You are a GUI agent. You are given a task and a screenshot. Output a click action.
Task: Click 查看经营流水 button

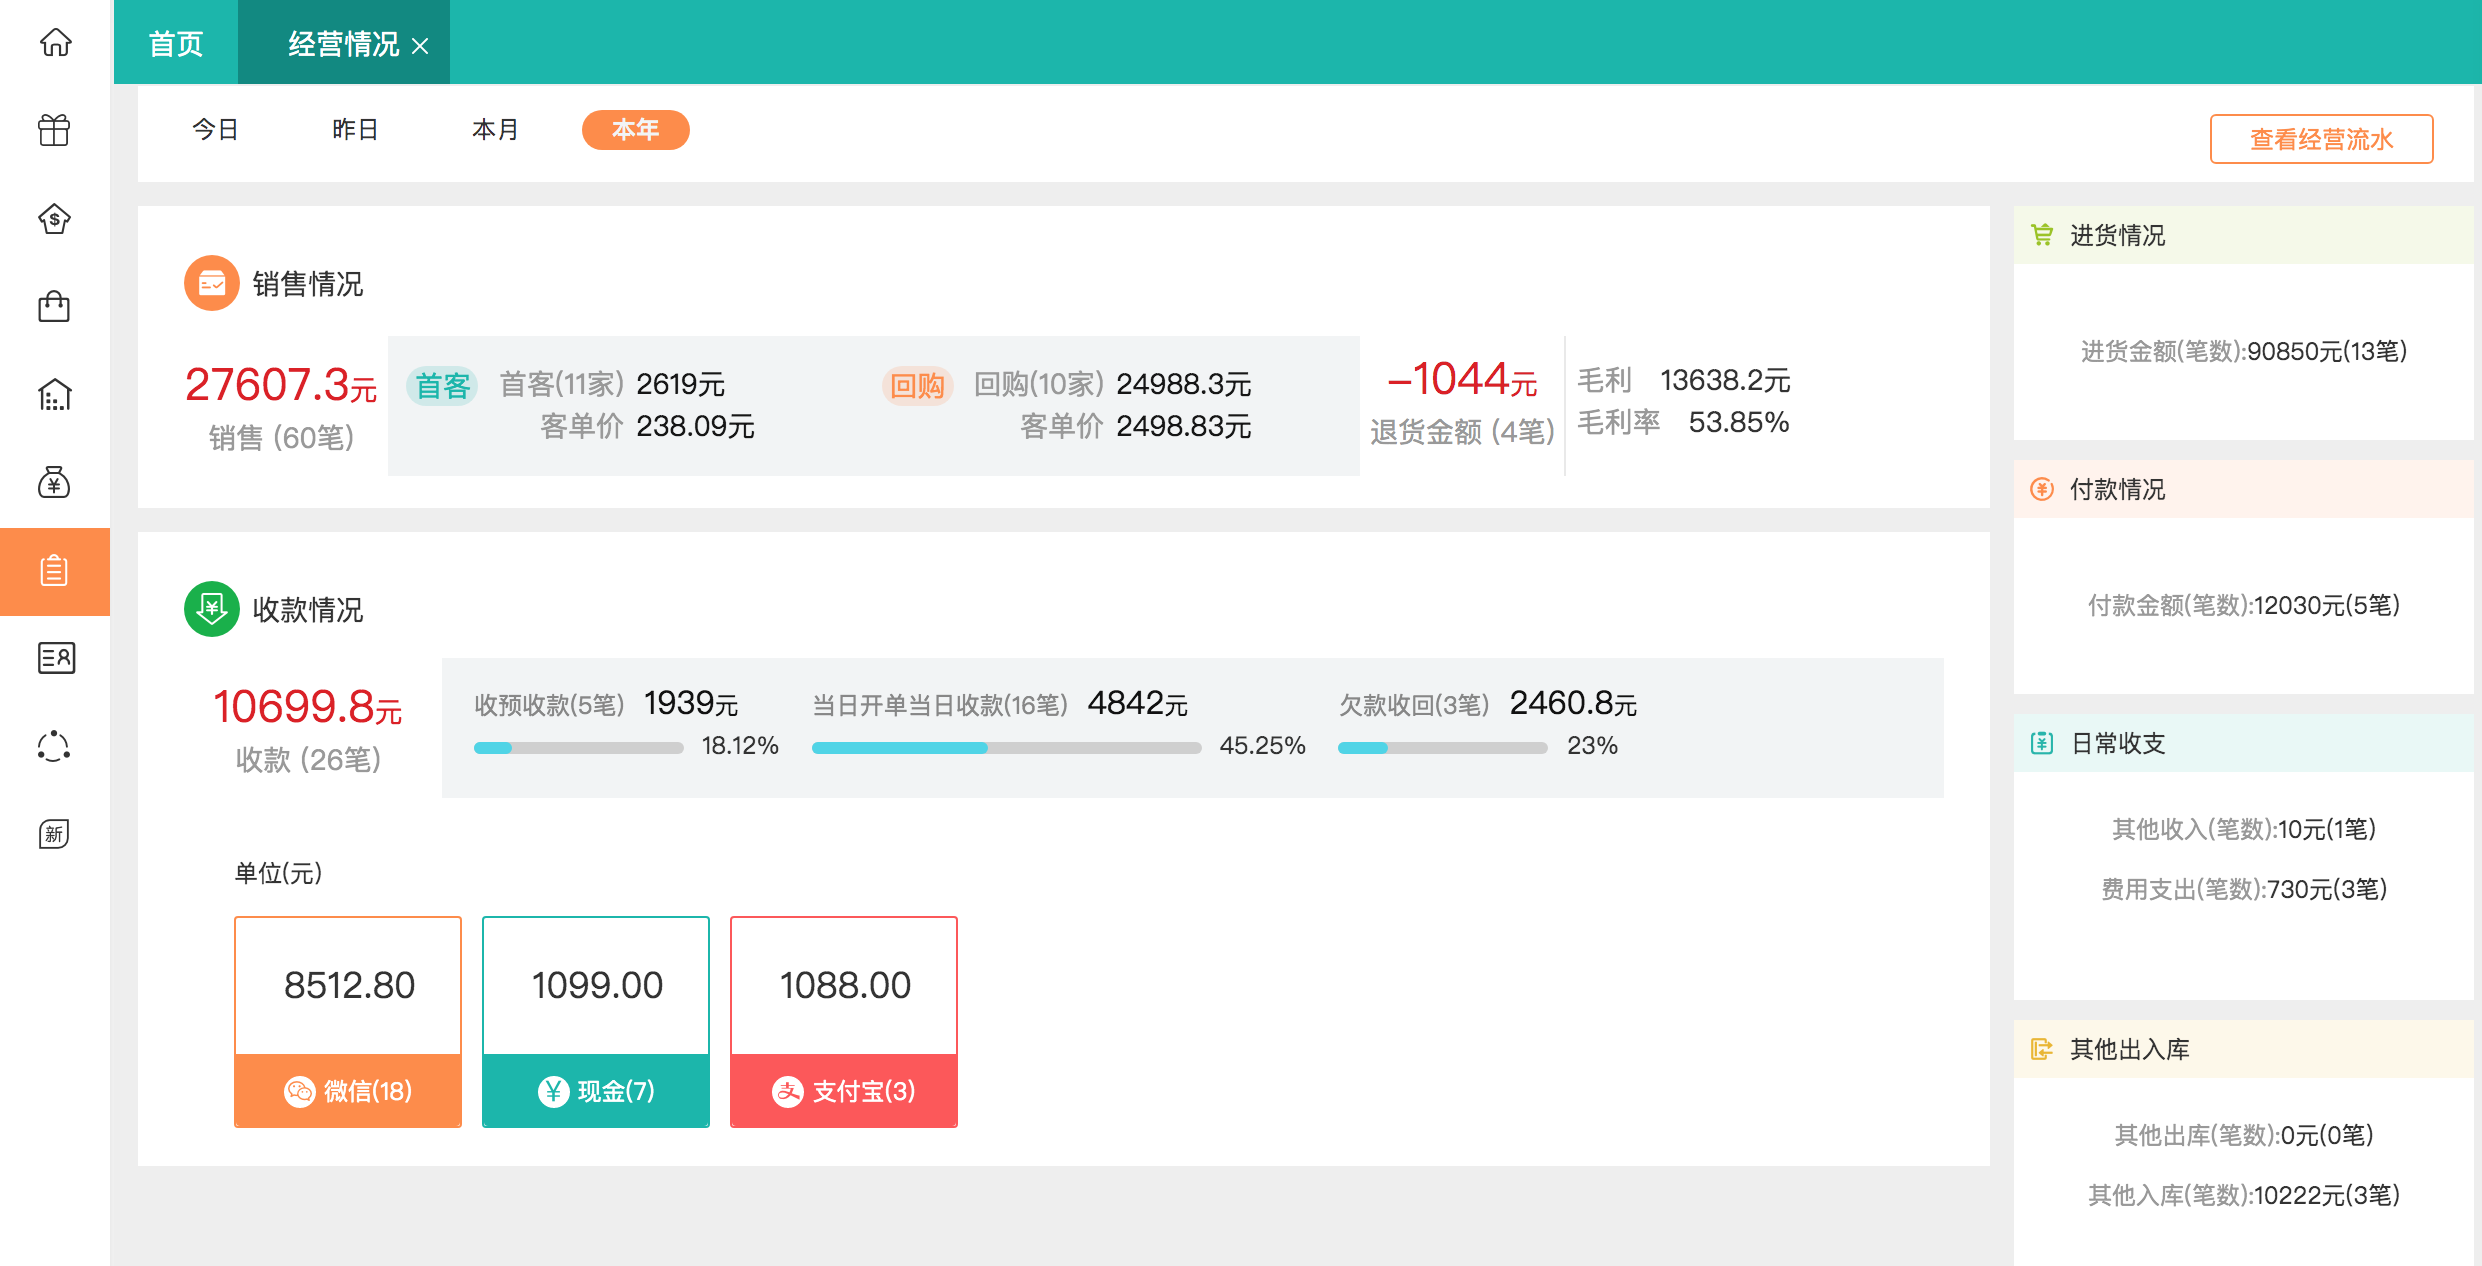pyautogui.click(x=2319, y=139)
